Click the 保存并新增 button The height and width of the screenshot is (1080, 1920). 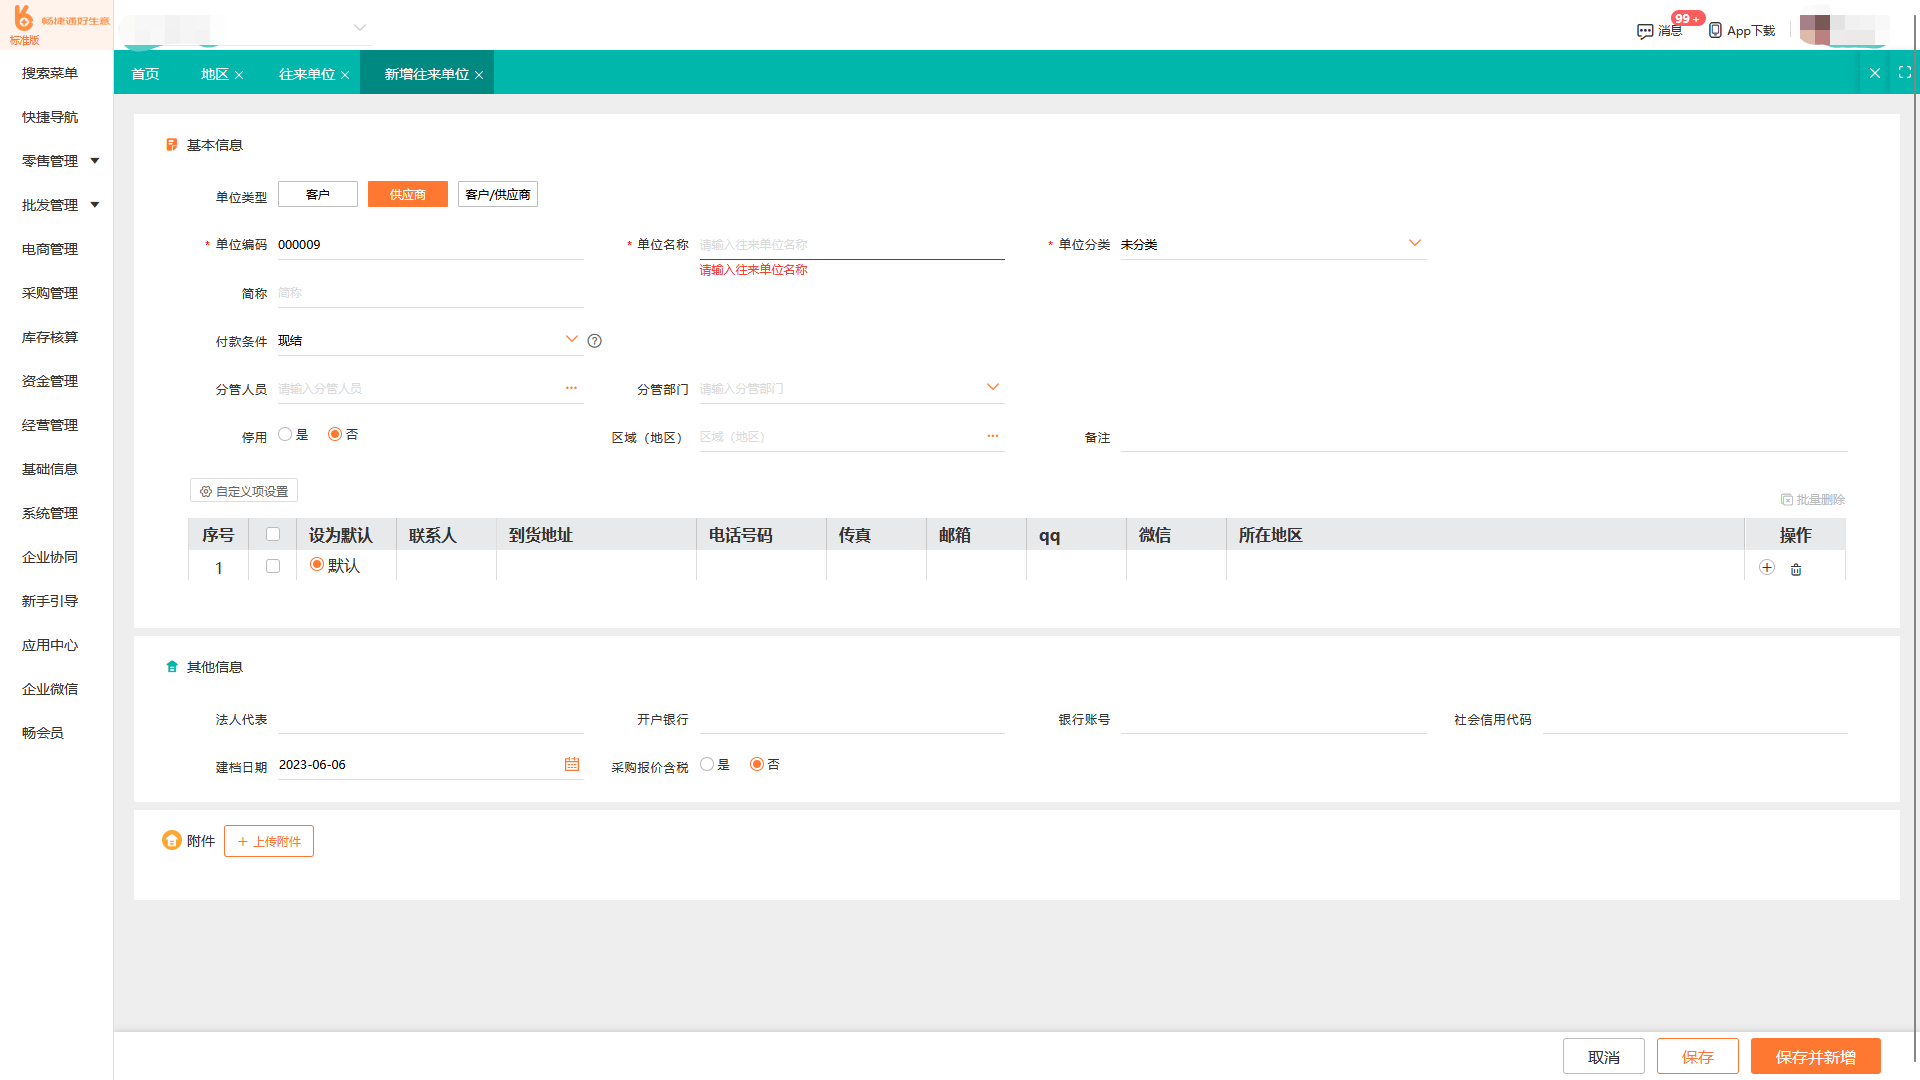pyautogui.click(x=1812, y=1054)
